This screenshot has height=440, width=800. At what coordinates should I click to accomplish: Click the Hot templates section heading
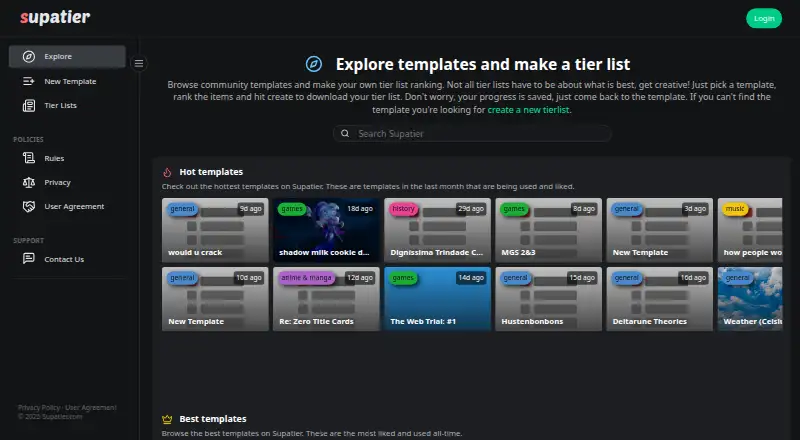click(211, 172)
